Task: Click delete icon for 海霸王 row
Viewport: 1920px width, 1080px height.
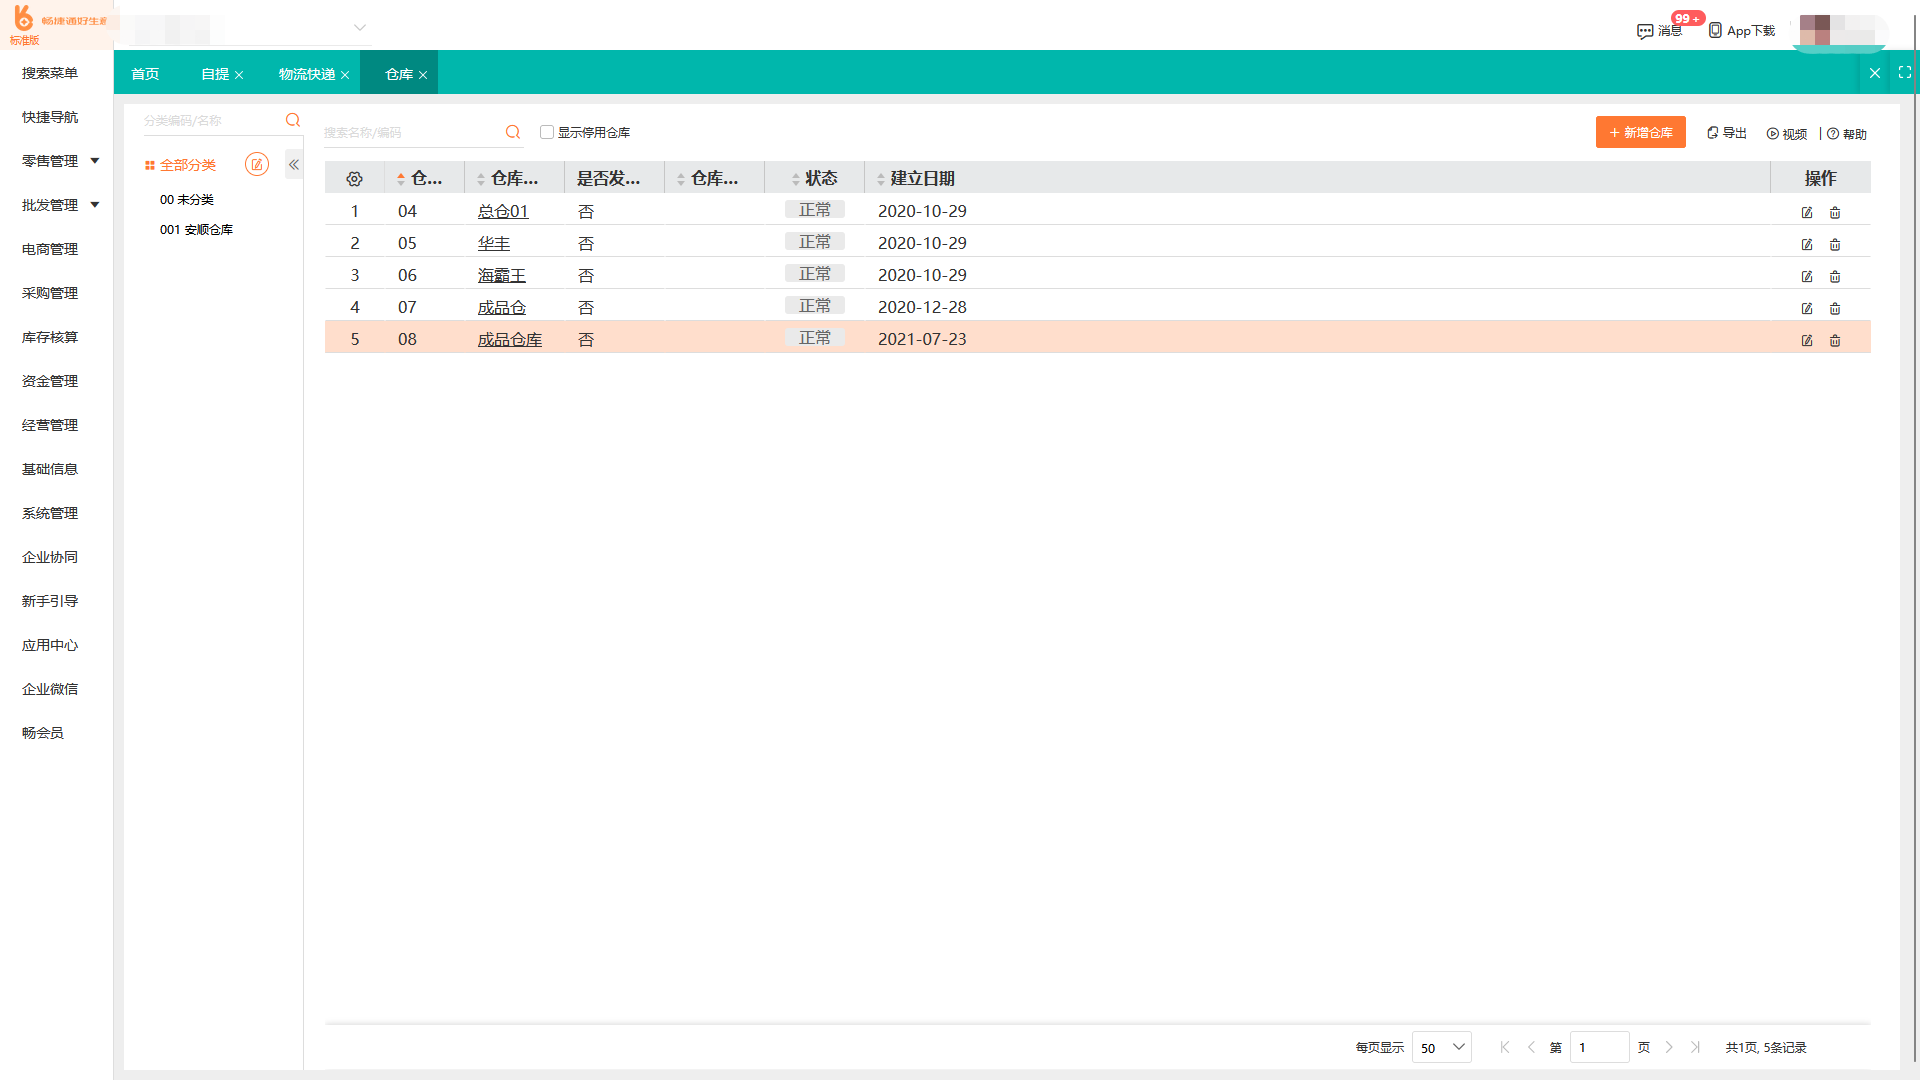Action: pos(1834,274)
